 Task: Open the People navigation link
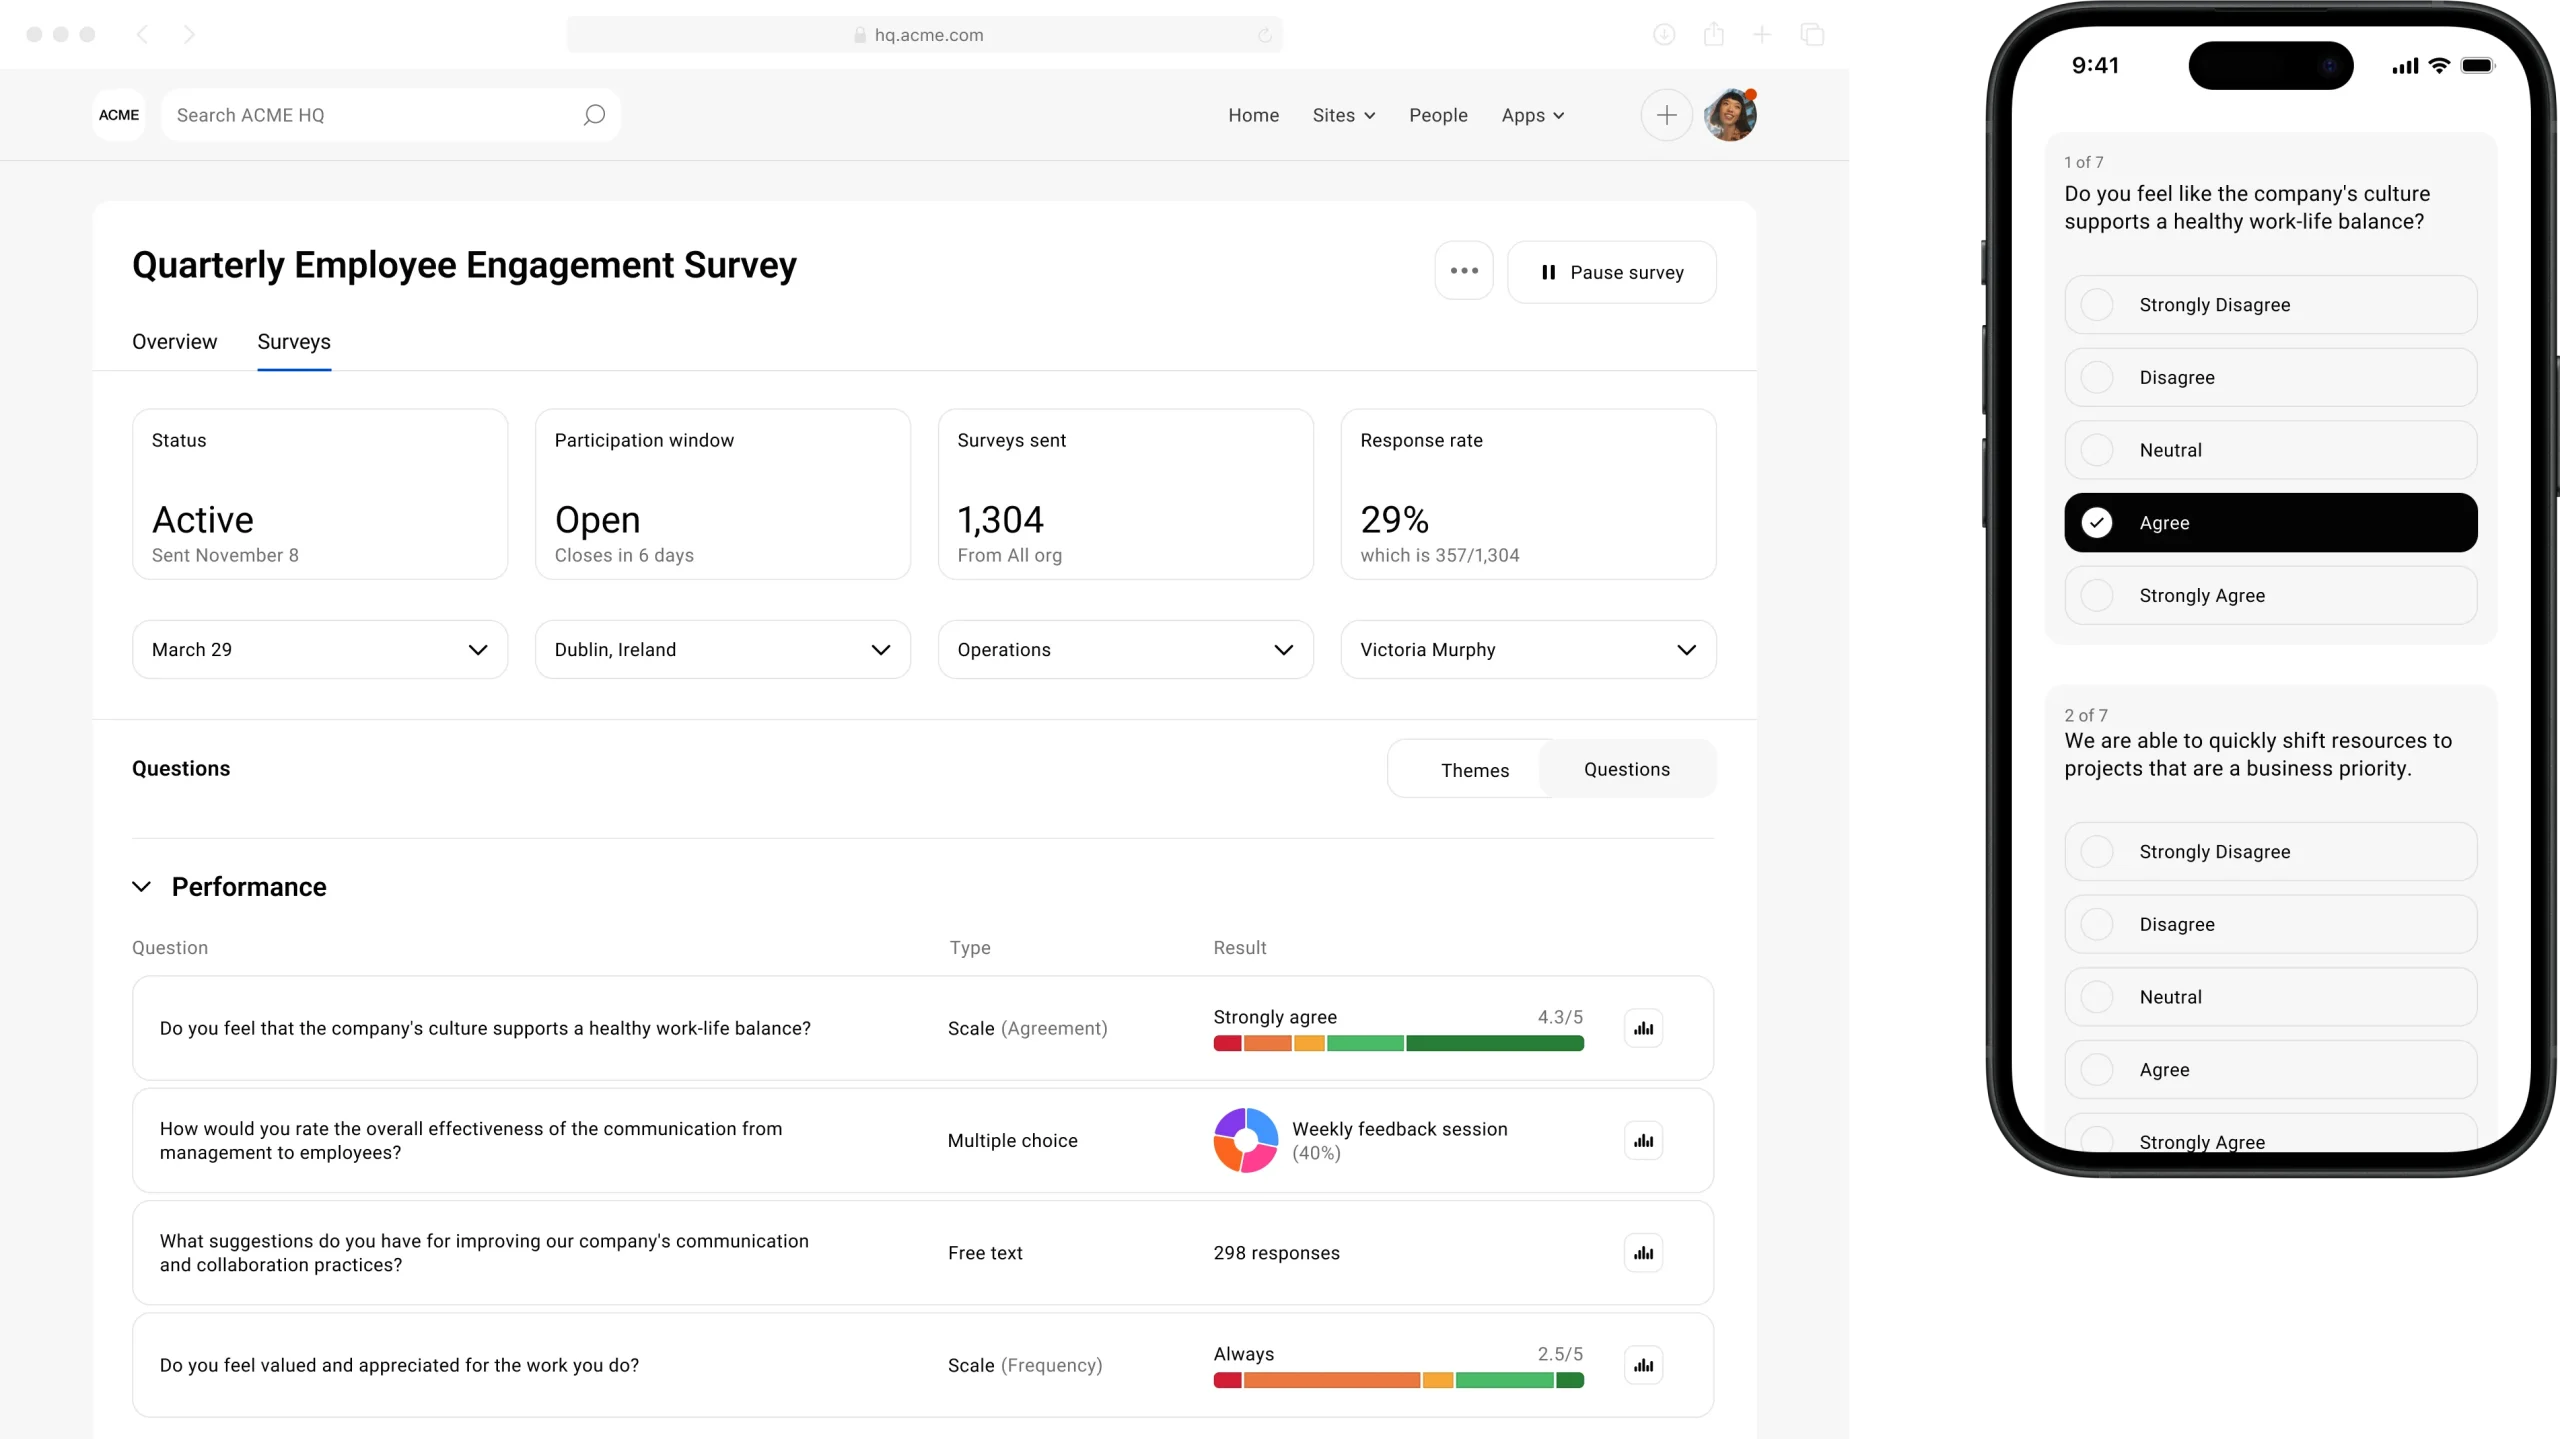tap(1438, 115)
